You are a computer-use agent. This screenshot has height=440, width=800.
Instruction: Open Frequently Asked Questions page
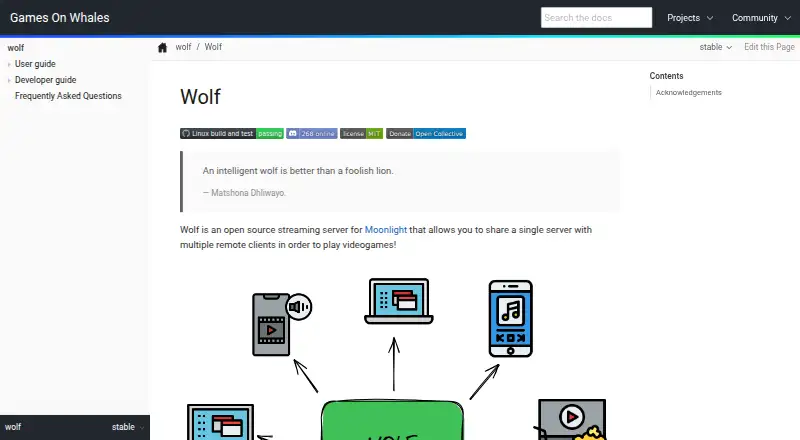tap(68, 96)
